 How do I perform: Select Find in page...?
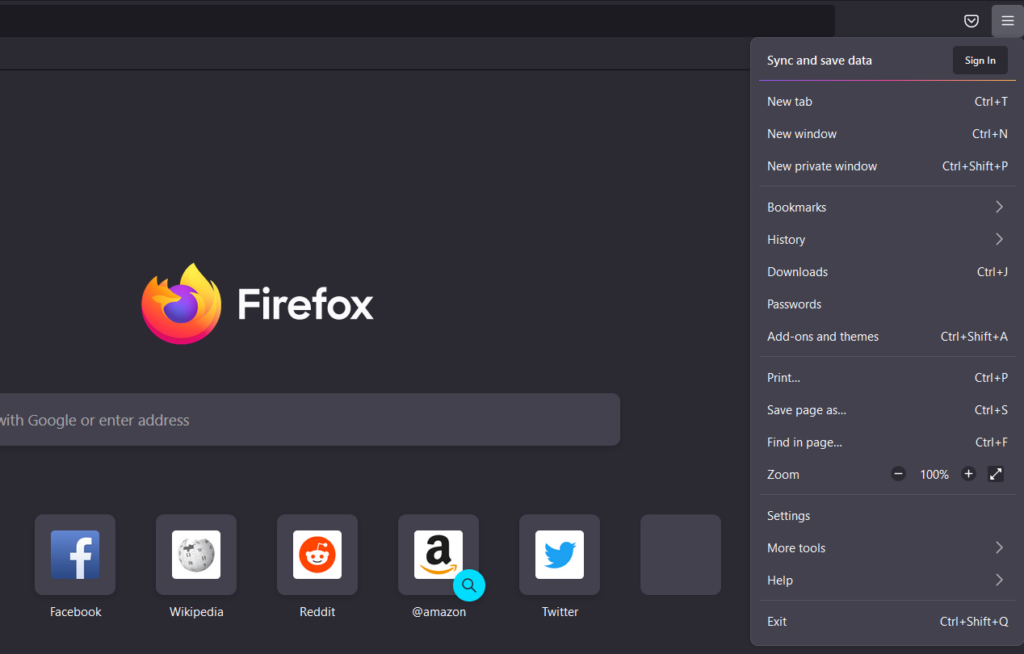coord(887,442)
